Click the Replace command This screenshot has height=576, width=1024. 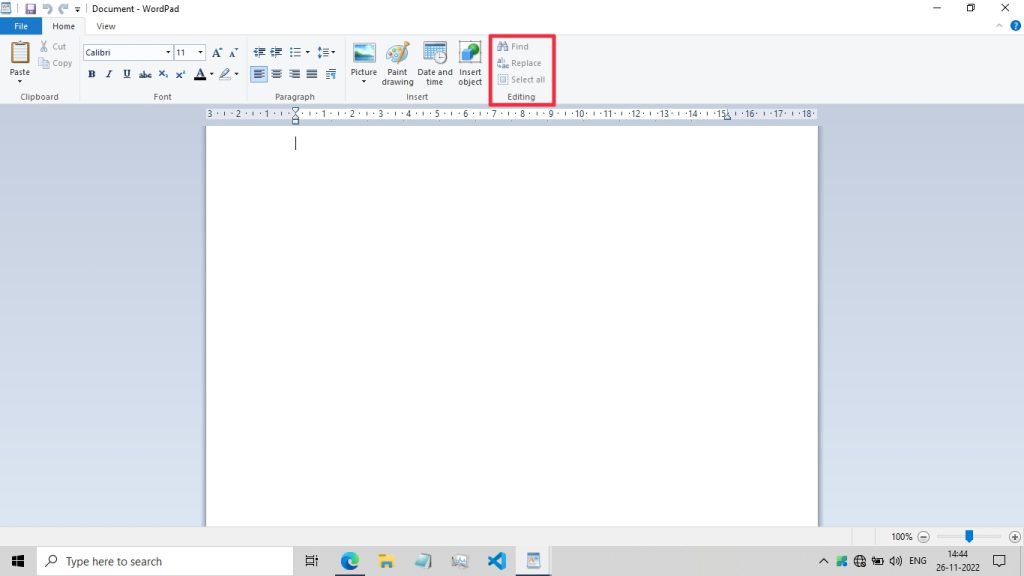click(519, 63)
